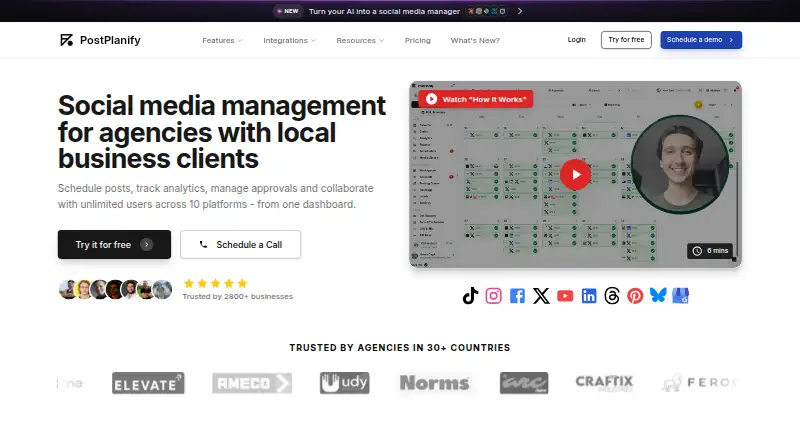Click the ELEVATE agency logo
The width and height of the screenshot is (800, 440).
pos(148,383)
